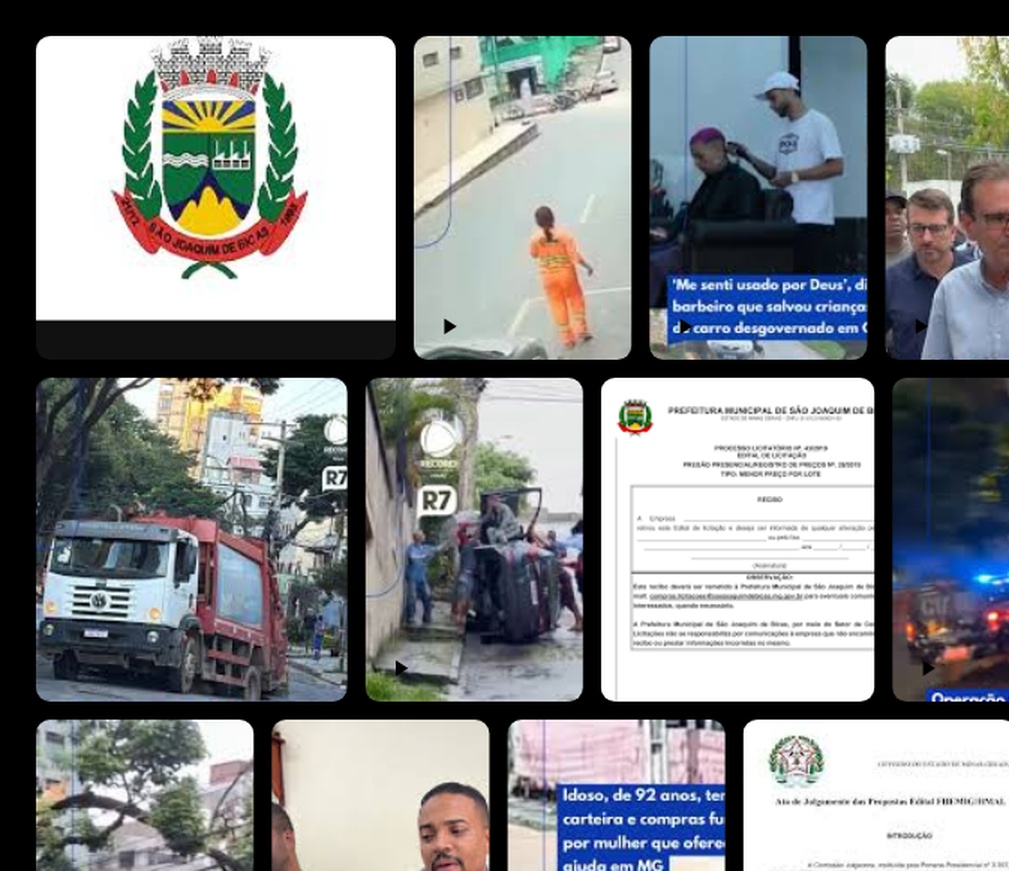Click play icon on orange-uniform street sweeper video
Viewport: 1009px width, 871px height.
[449, 326]
